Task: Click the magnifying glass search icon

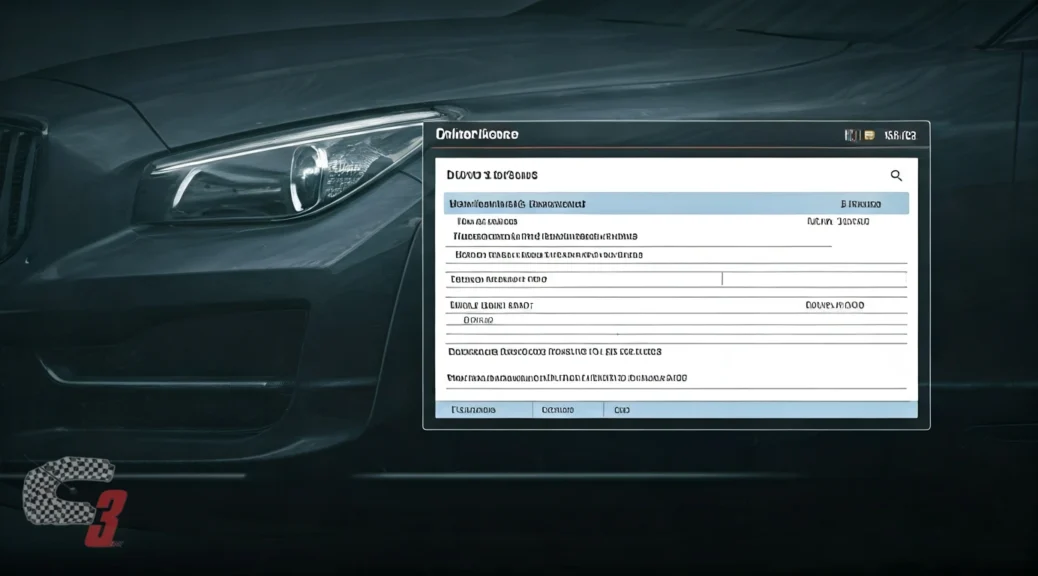Action: tap(896, 175)
